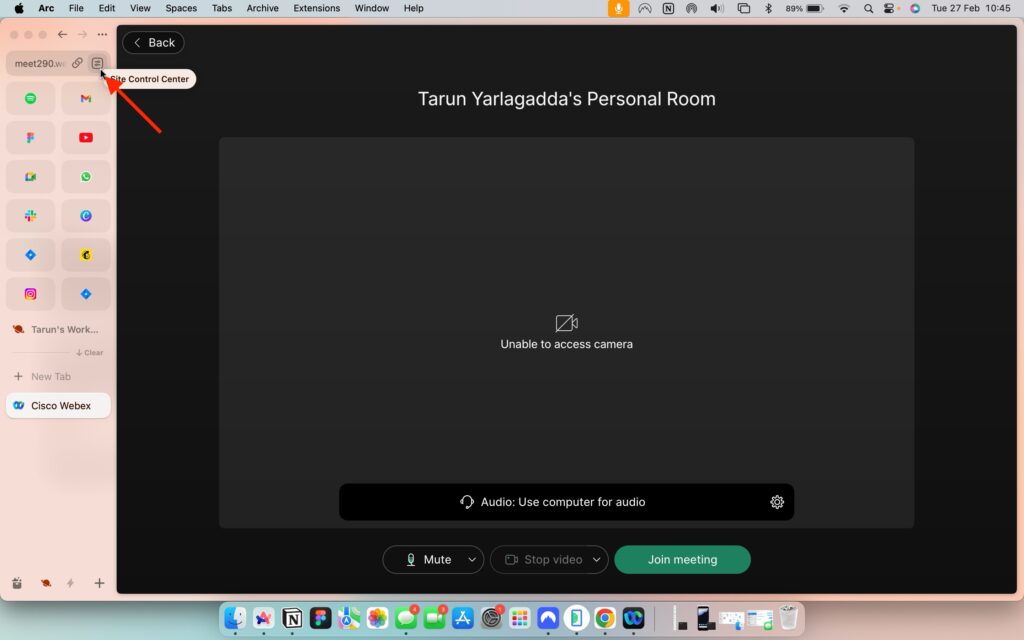This screenshot has width=1024, height=640.
Task: Click the headset audio icon
Action: tap(466, 502)
